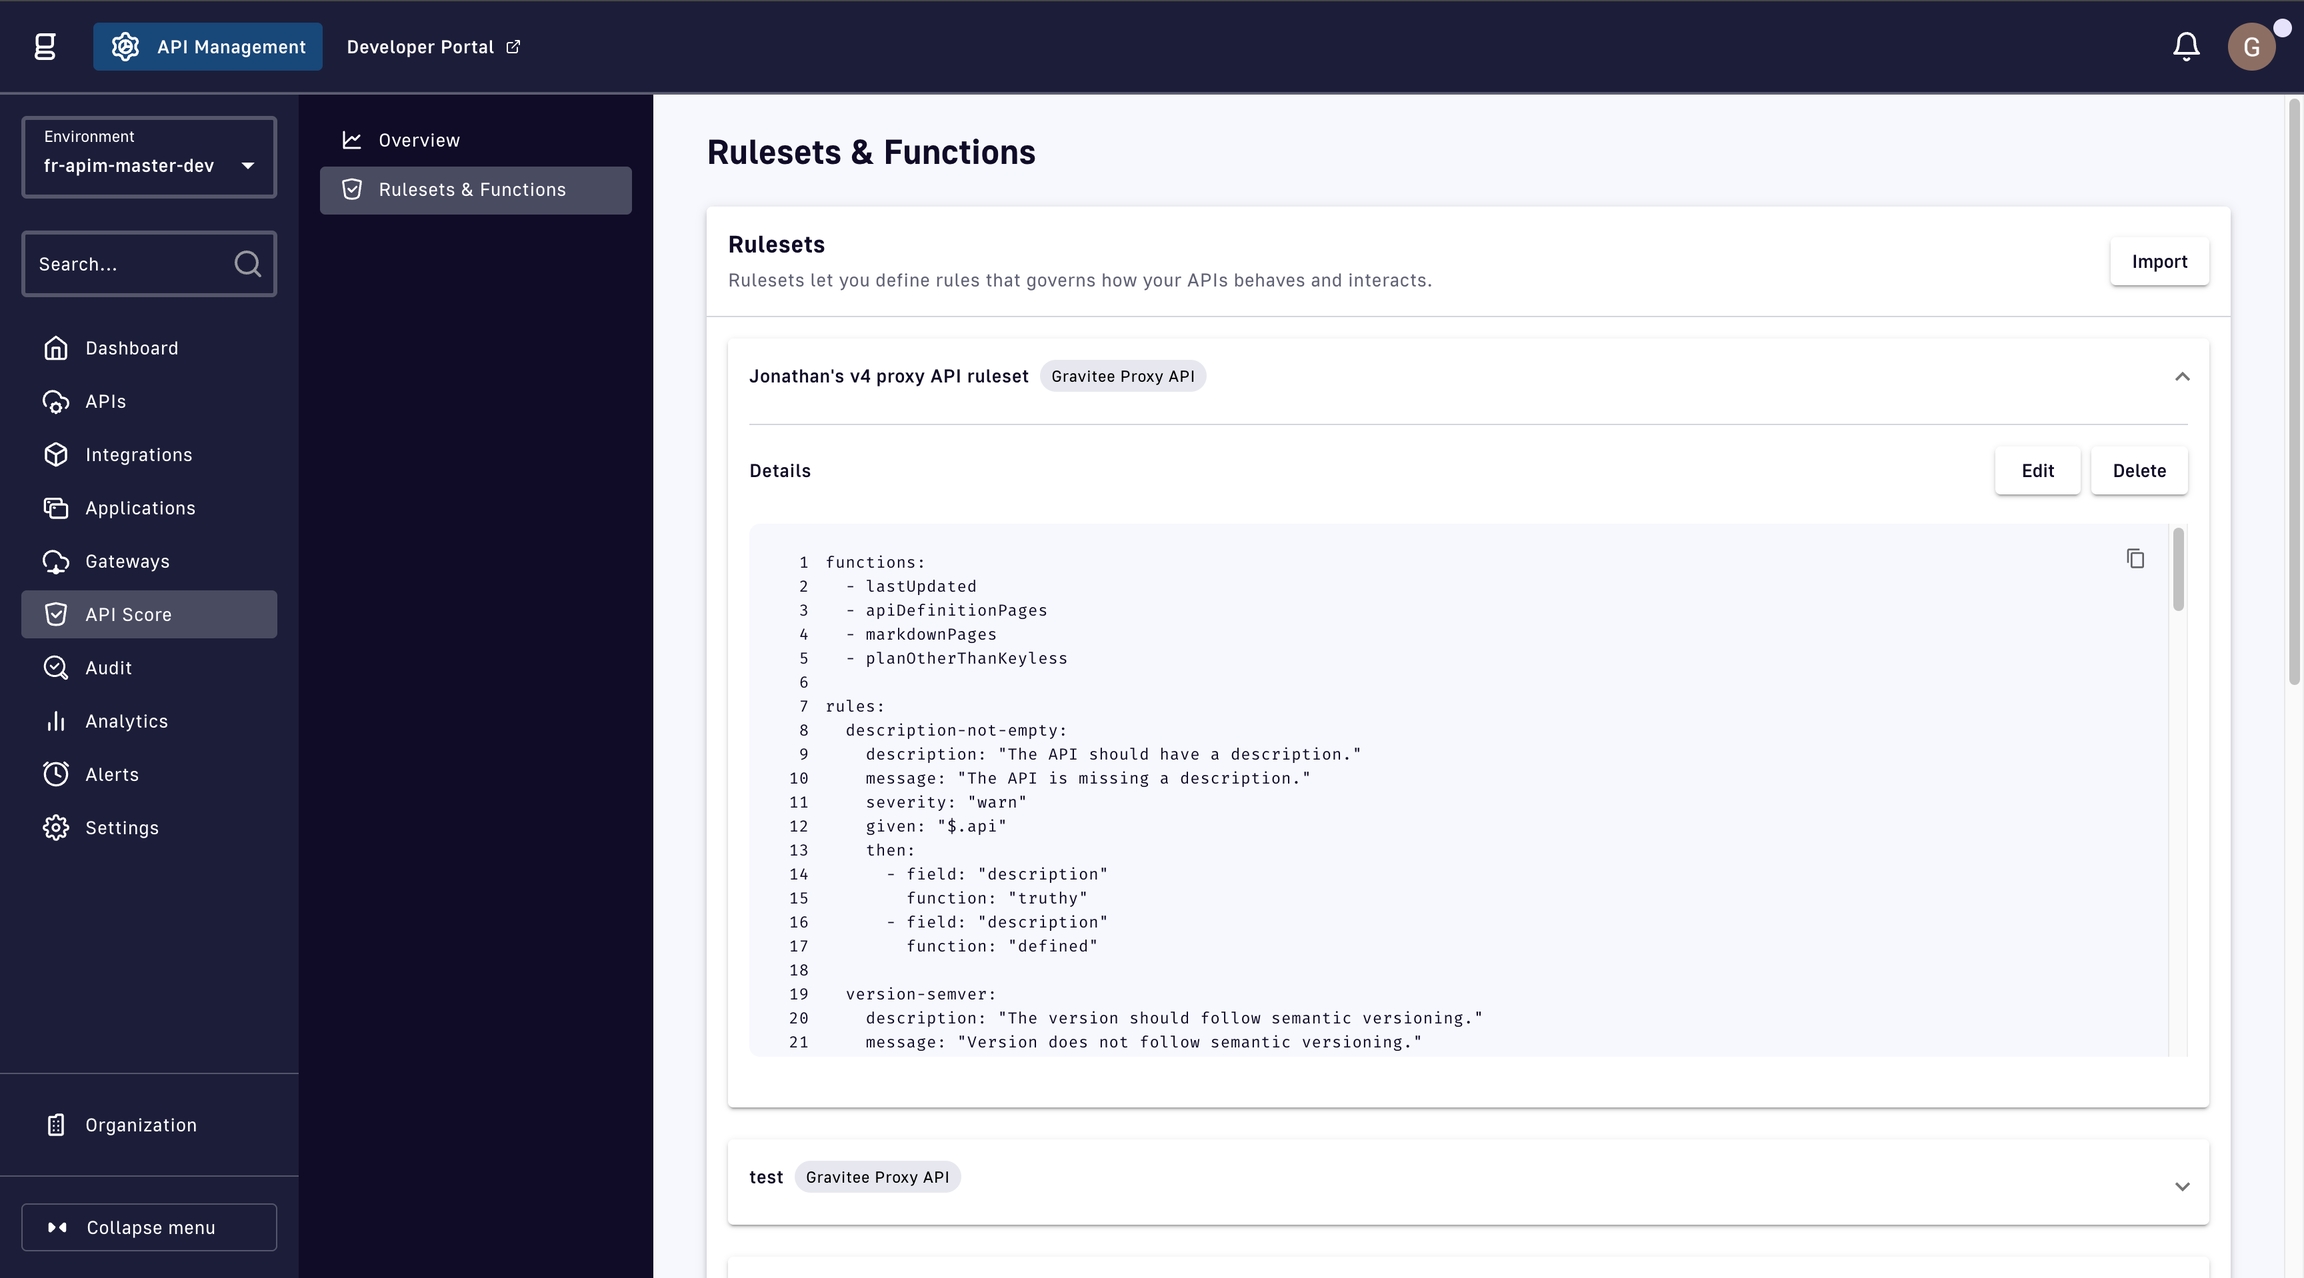Open Alerts clock icon item
The height and width of the screenshot is (1278, 2304).
[x=111, y=775]
